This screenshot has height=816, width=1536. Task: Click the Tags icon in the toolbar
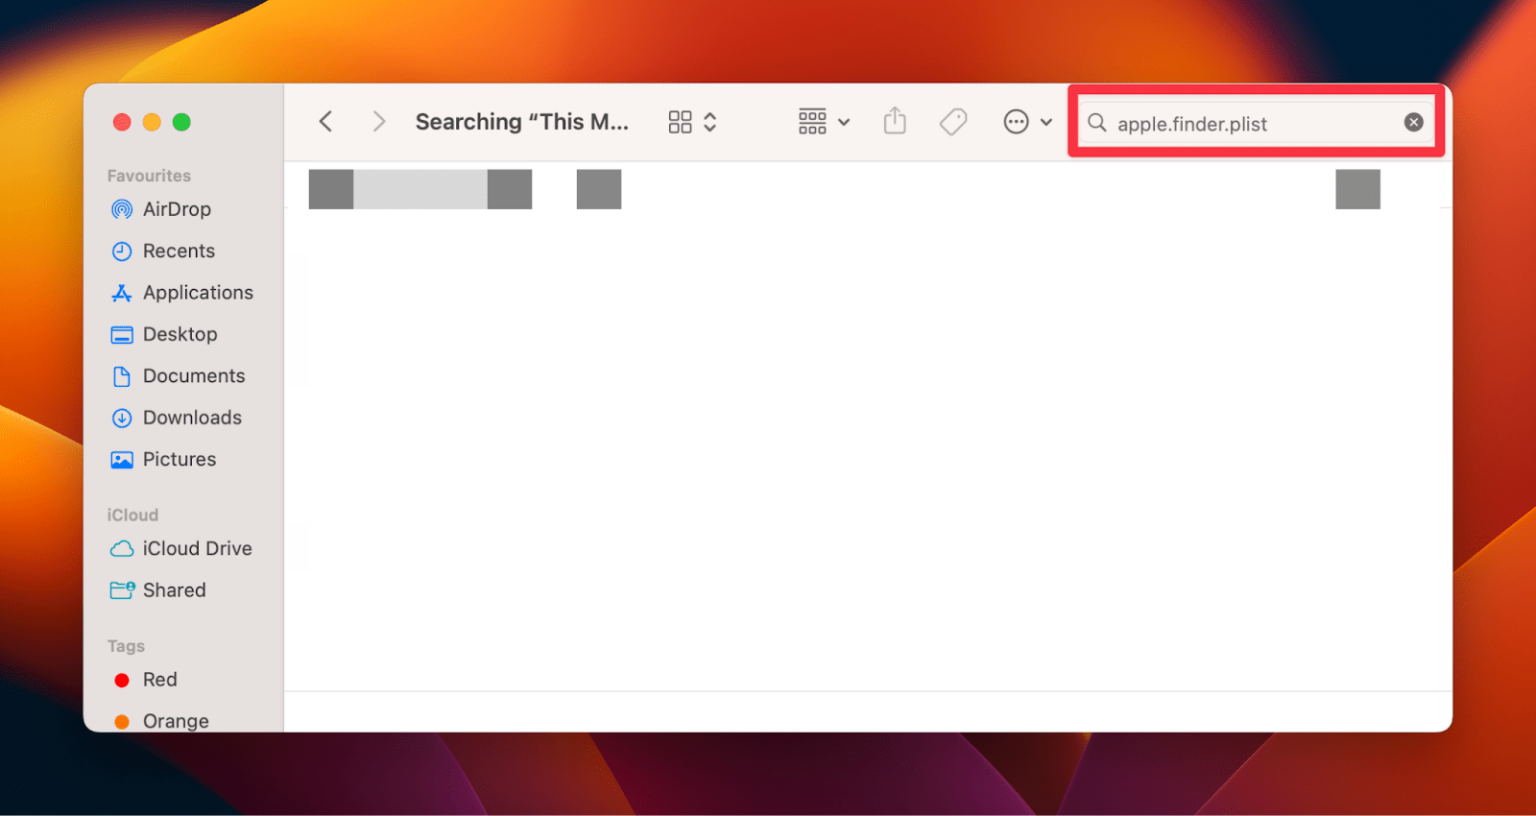(952, 121)
